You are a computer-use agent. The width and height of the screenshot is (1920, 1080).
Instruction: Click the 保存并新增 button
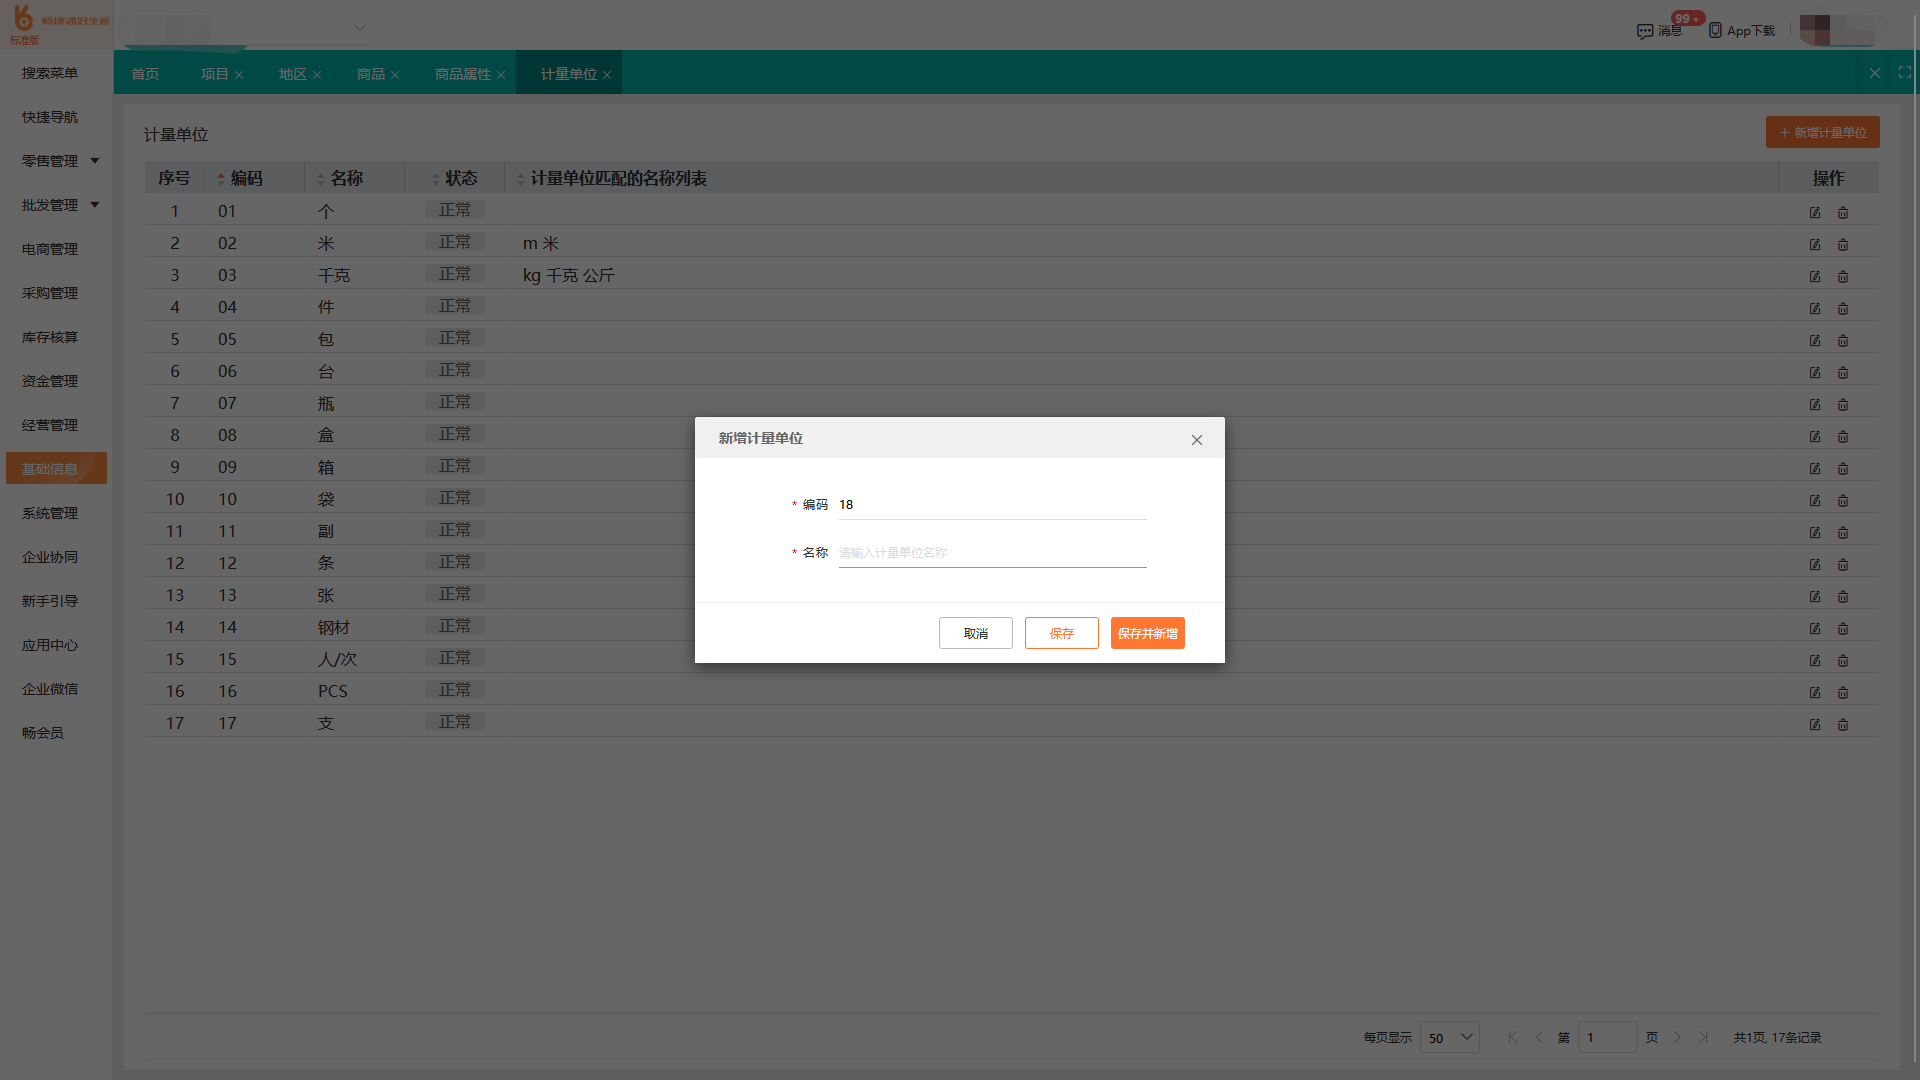pos(1147,633)
